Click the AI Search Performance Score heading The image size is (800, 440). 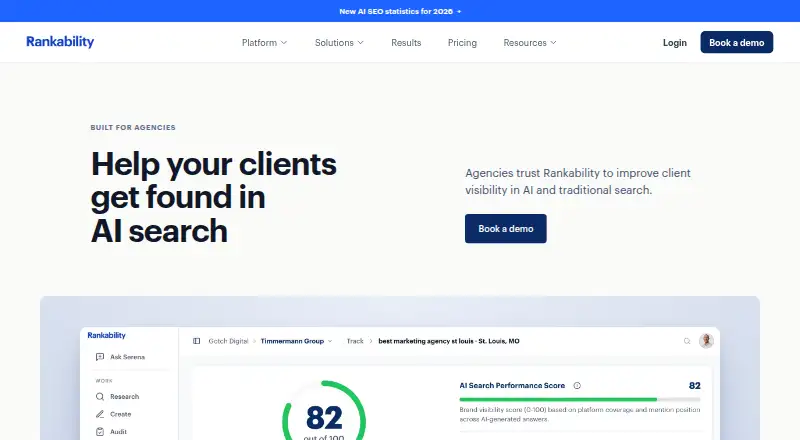(x=512, y=385)
